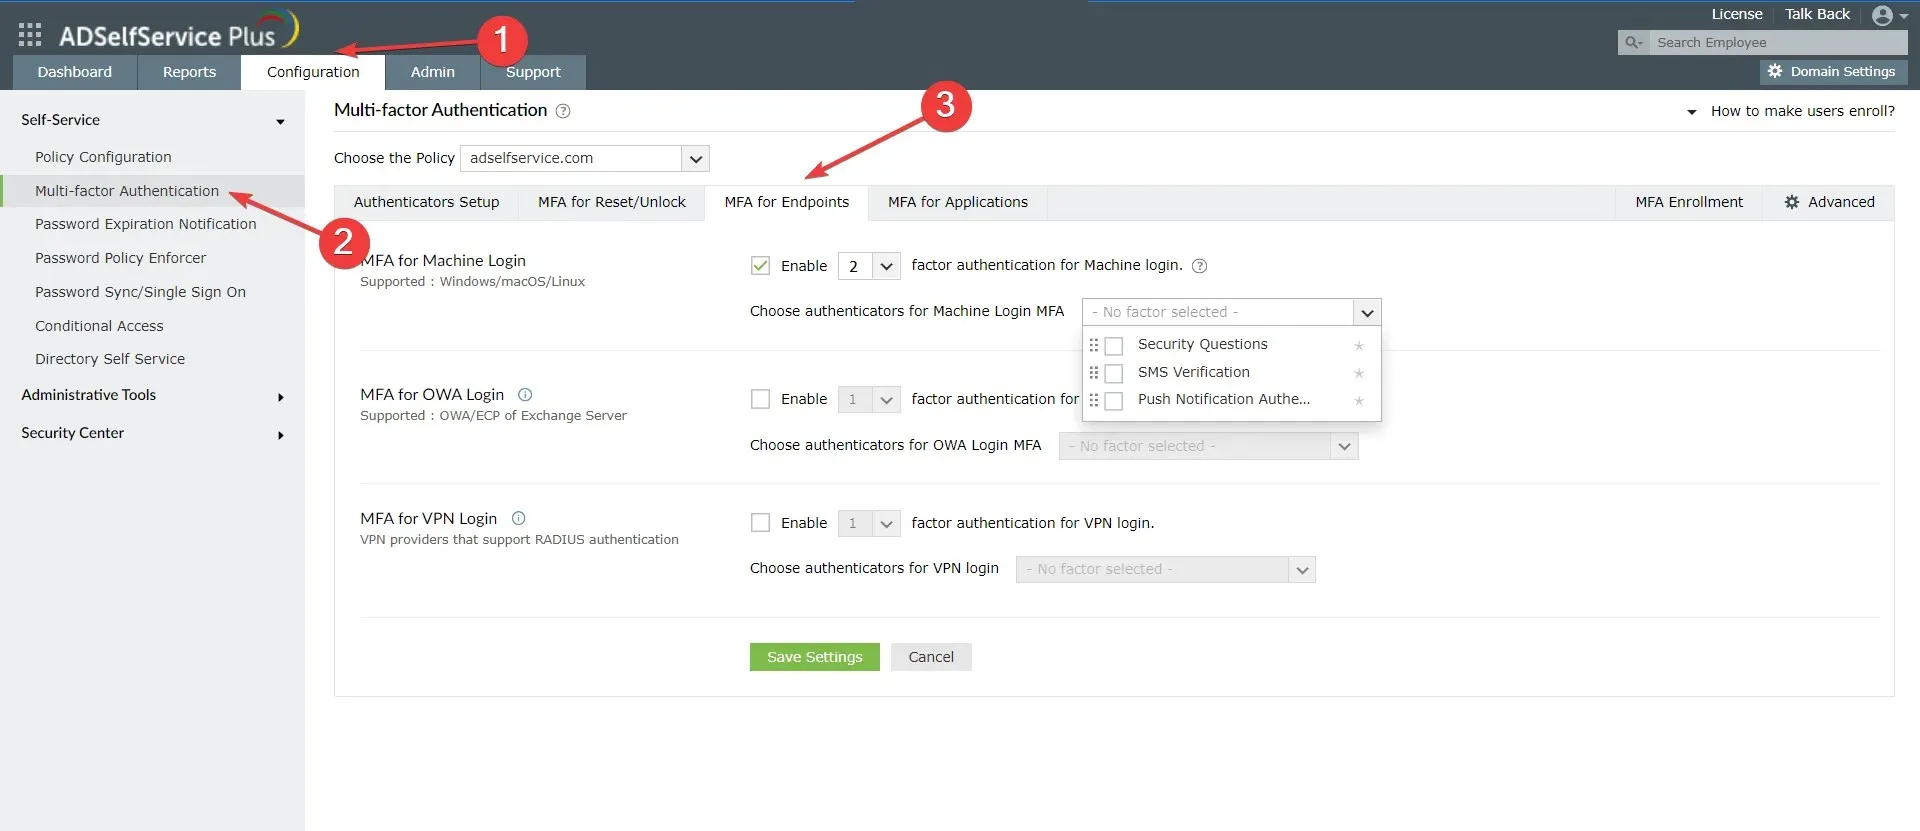Check Push Notification Authentication option
The height and width of the screenshot is (831, 1920).
1114,401
